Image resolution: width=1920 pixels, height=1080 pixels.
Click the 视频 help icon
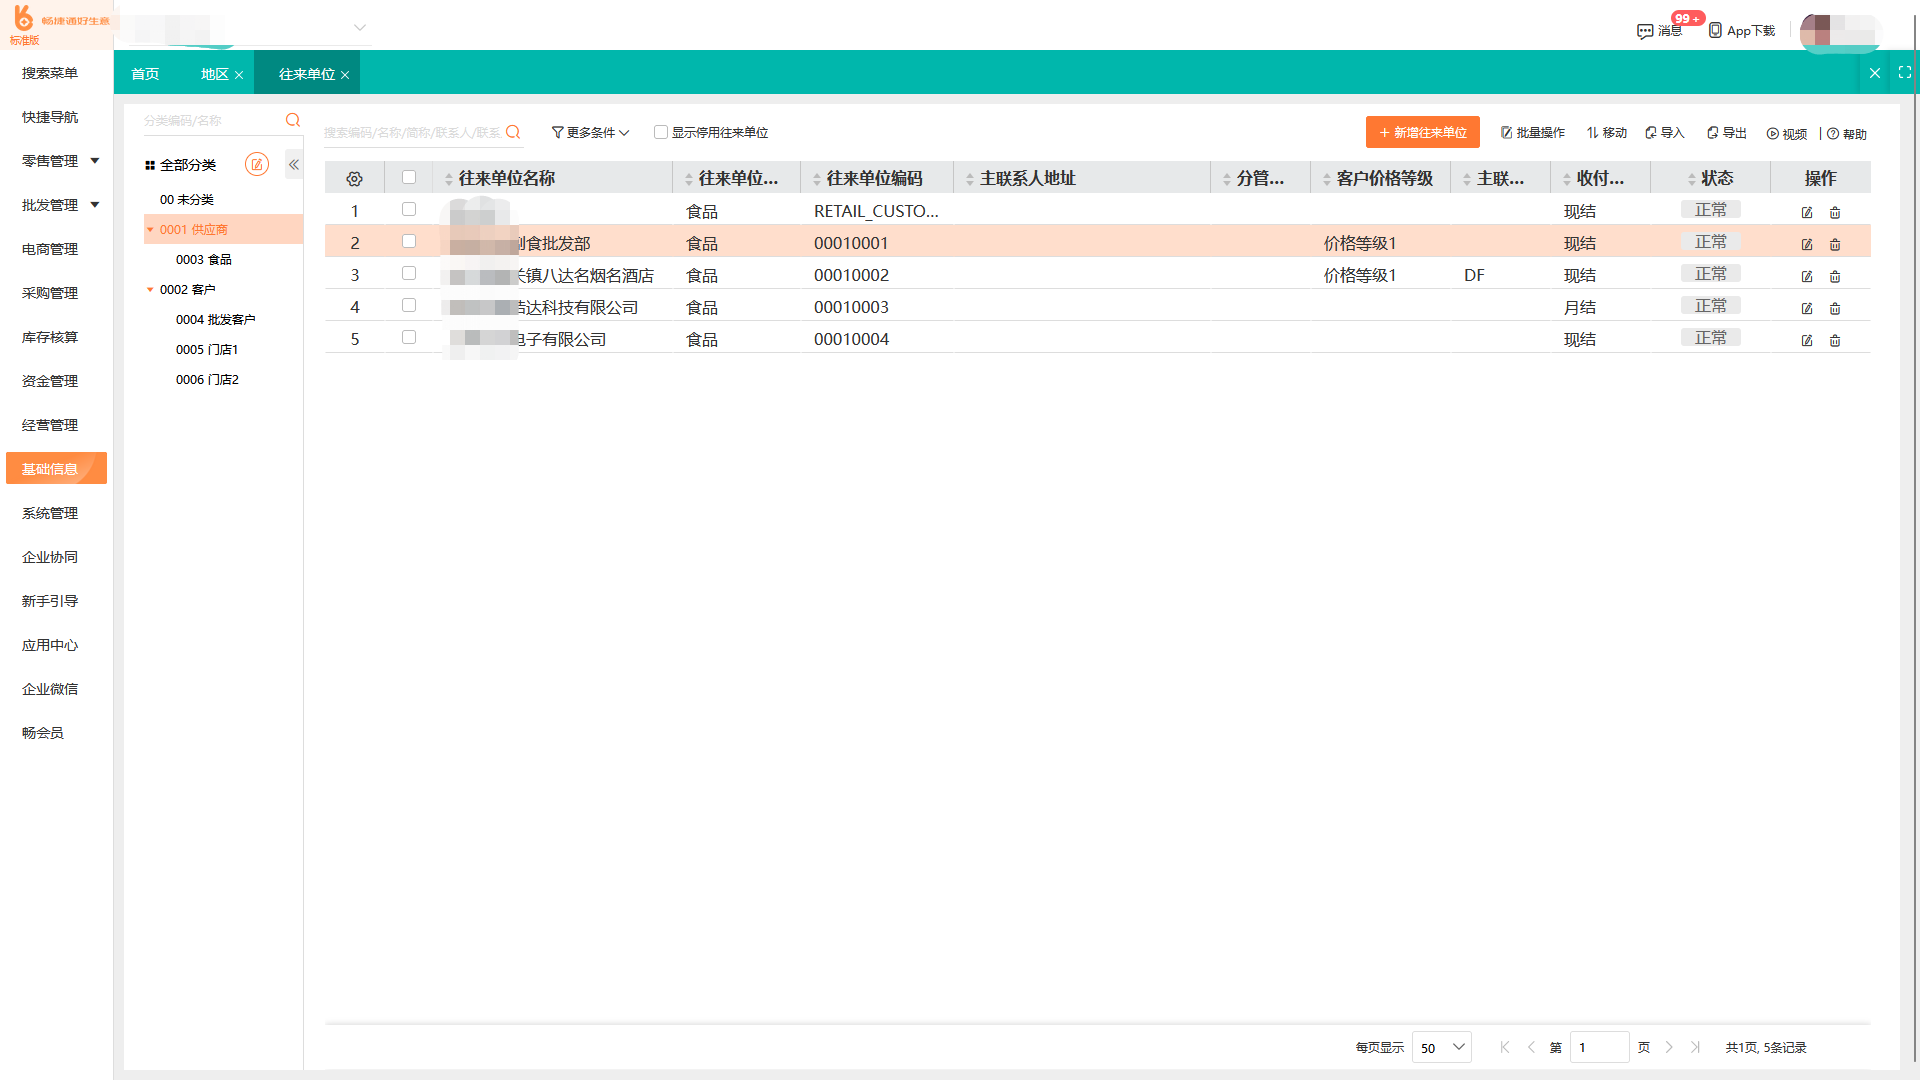(1785, 132)
